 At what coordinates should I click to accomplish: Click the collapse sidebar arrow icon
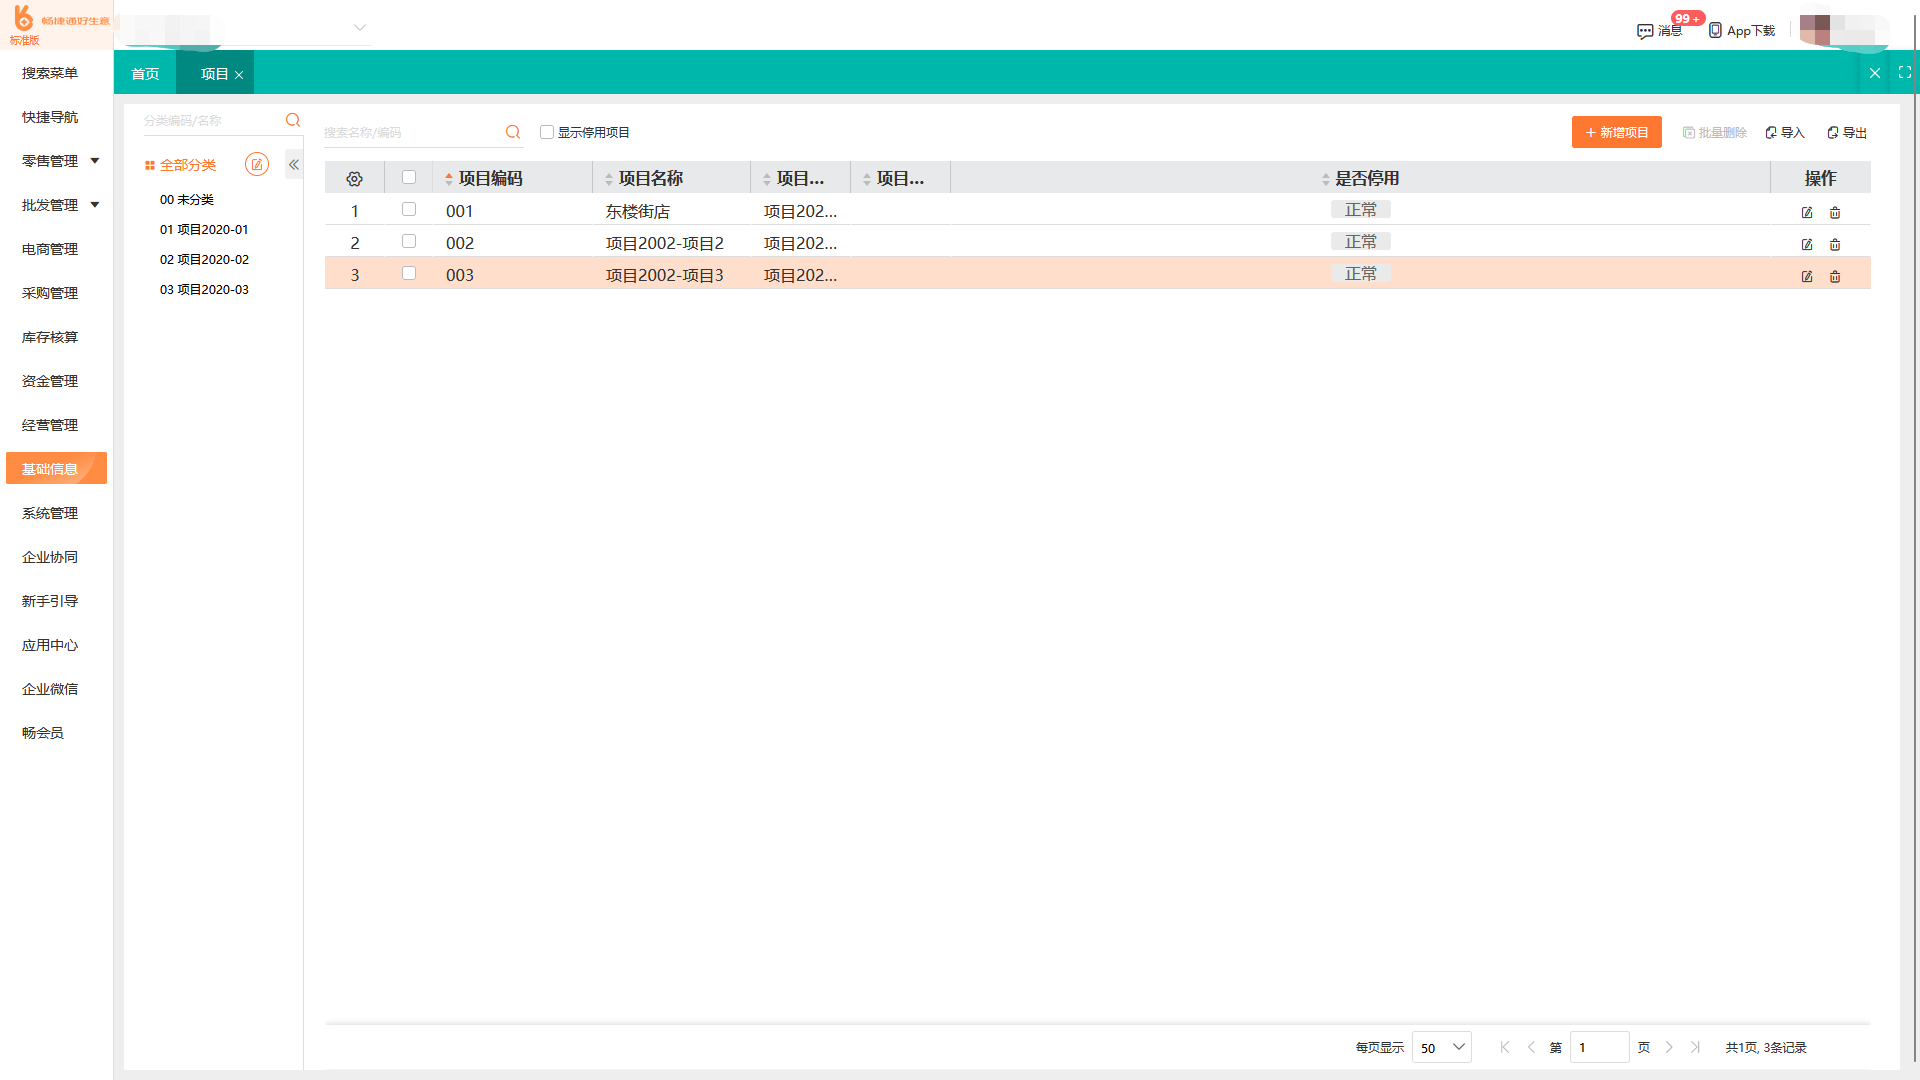[x=294, y=165]
